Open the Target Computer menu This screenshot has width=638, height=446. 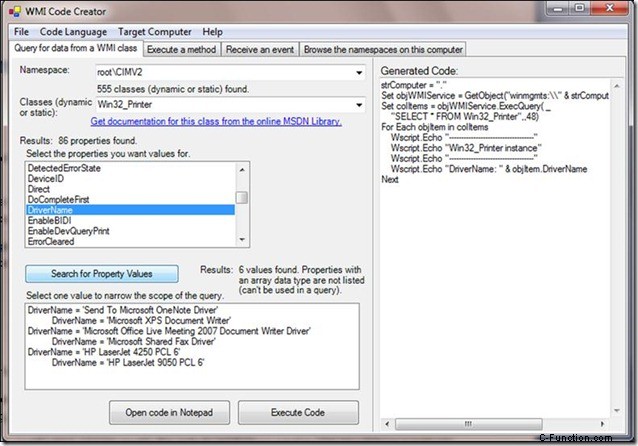coord(153,32)
